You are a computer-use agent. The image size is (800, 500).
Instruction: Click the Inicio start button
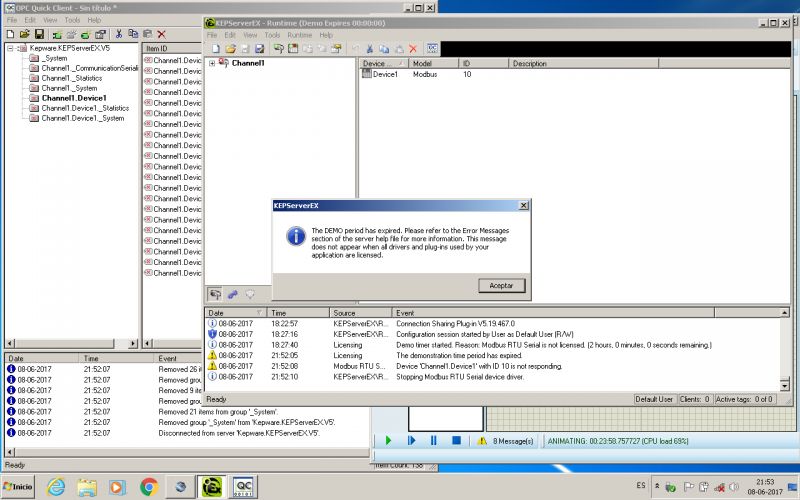19,486
